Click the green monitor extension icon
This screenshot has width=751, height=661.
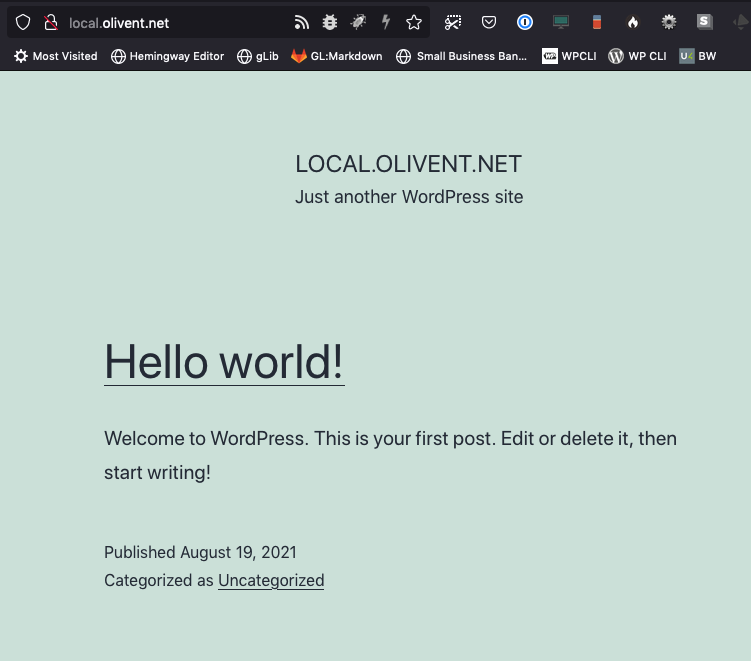pos(561,22)
